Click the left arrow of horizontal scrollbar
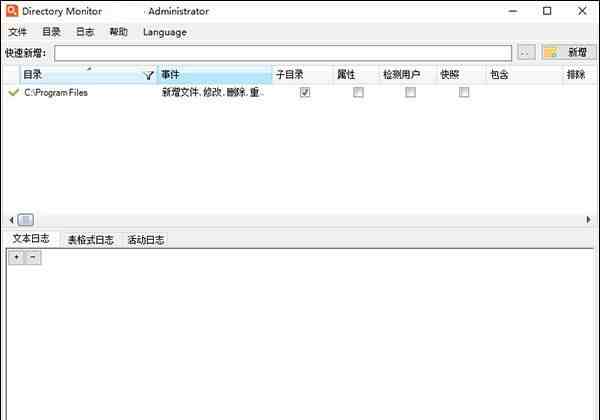 pos(12,220)
